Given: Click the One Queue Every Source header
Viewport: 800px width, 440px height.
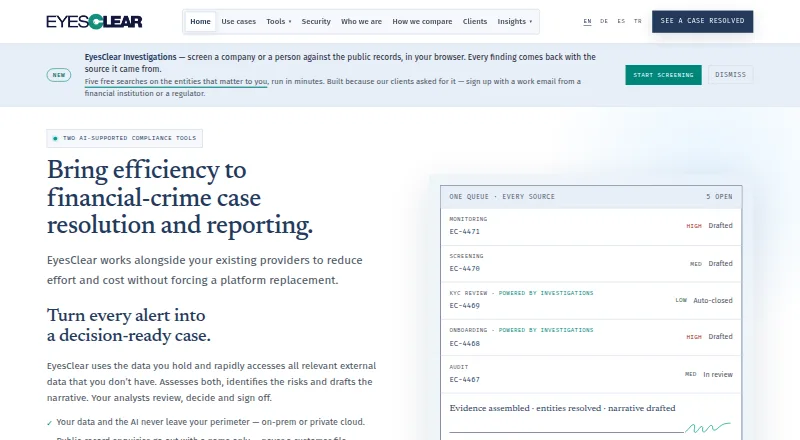Looking at the screenshot, I should (x=502, y=197).
